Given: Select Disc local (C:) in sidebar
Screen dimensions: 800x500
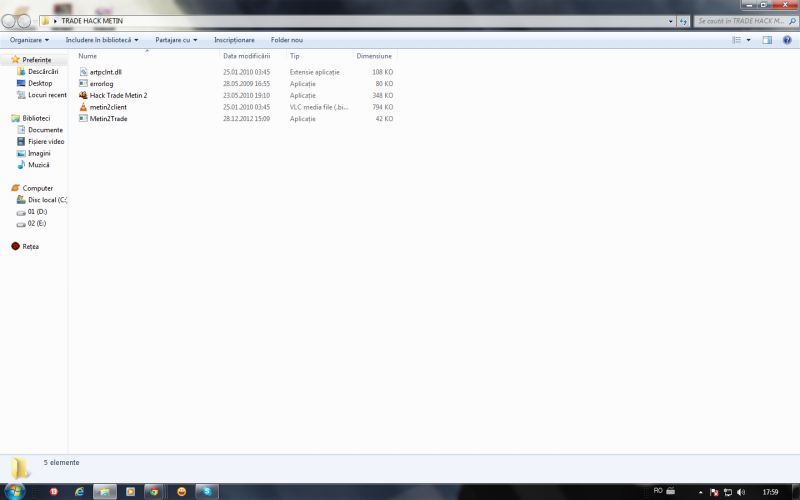Looking at the screenshot, I should pyautogui.click(x=47, y=200).
